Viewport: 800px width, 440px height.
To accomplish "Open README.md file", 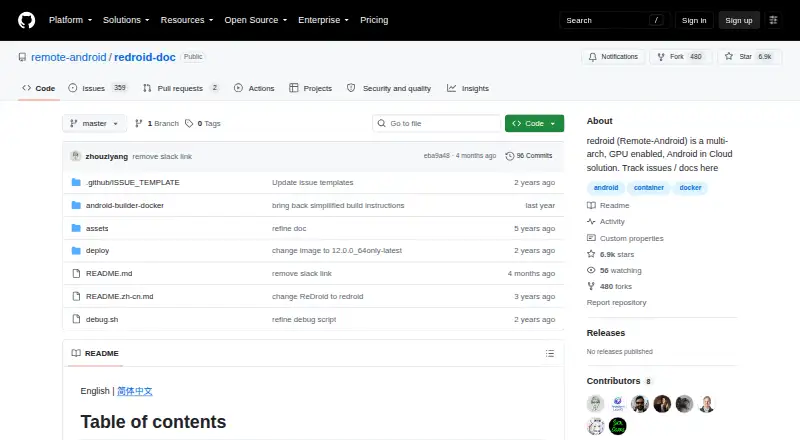I will click(x=109, y=274).
